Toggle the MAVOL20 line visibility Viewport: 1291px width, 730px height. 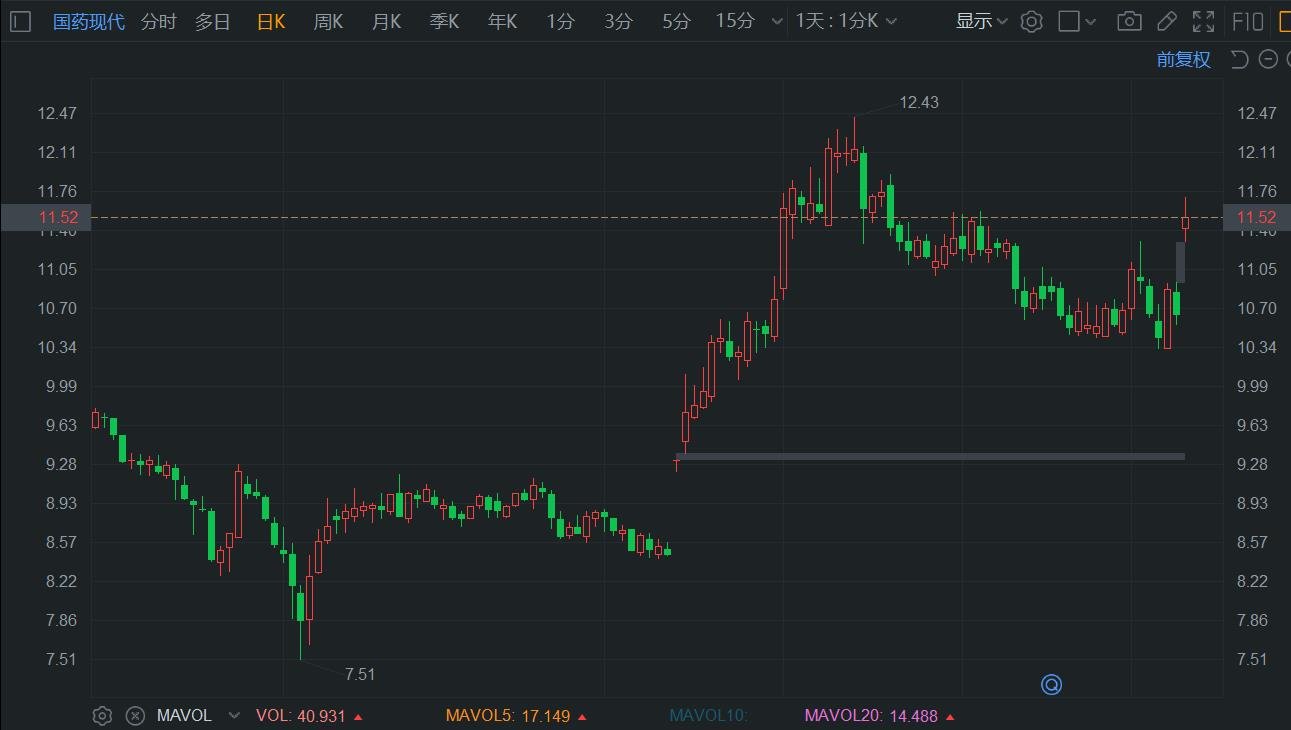pos(871,715)
